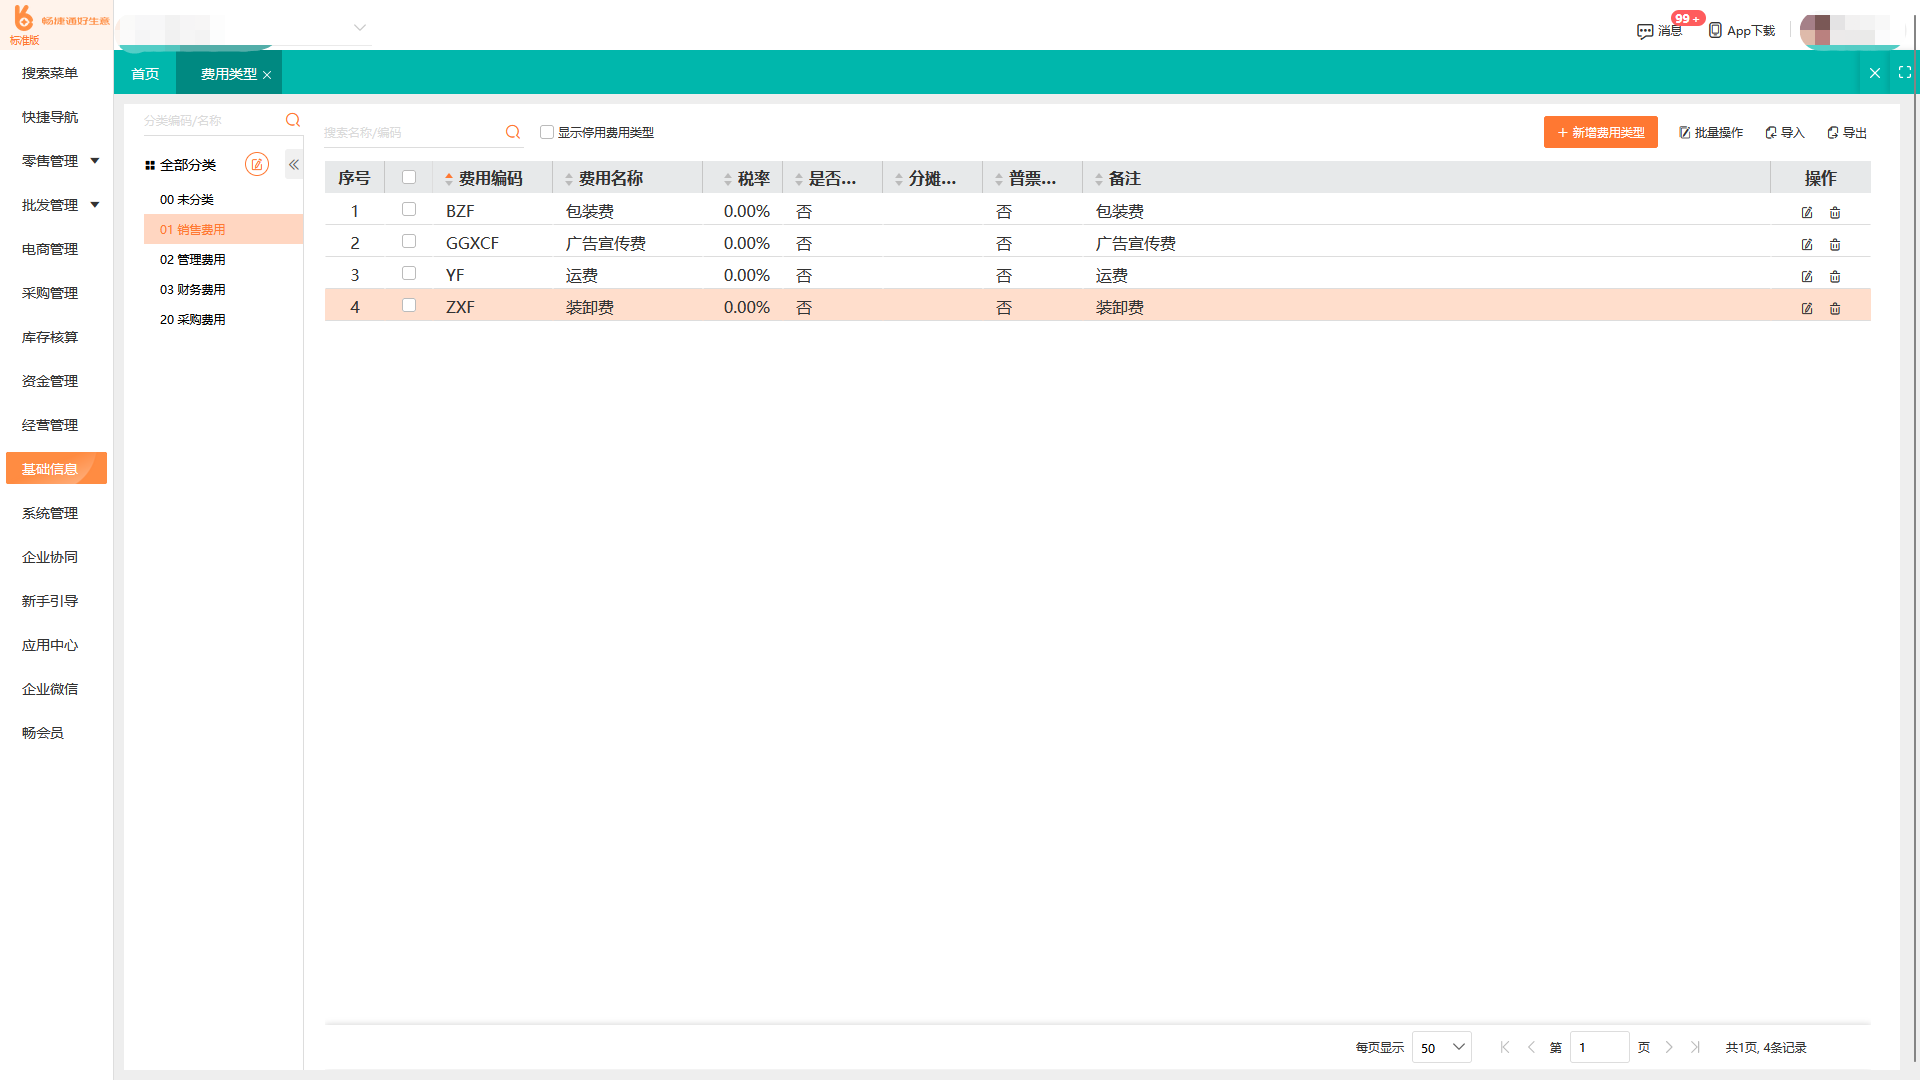The height and width of the screenshot is (1080, 1920).
Task: Click the edit icon for BZF row
Action: coord(1807,211)
